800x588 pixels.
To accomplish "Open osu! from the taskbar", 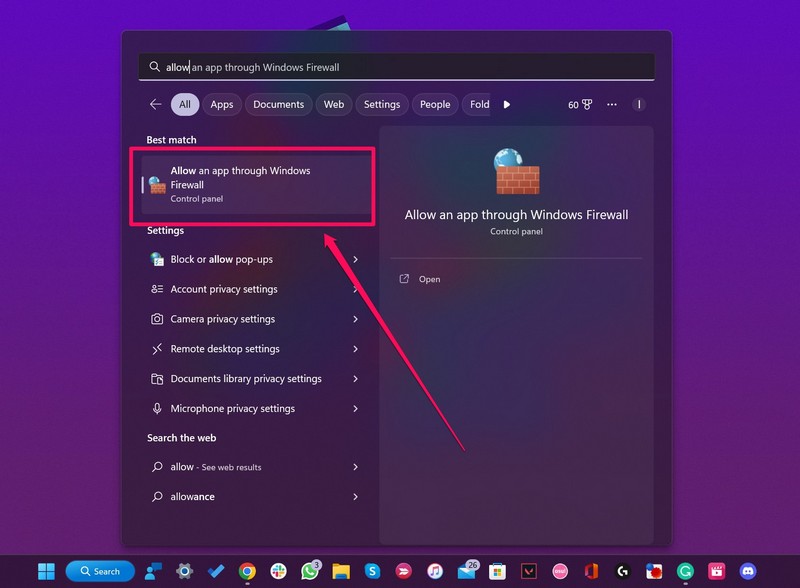I will point(560,571).
